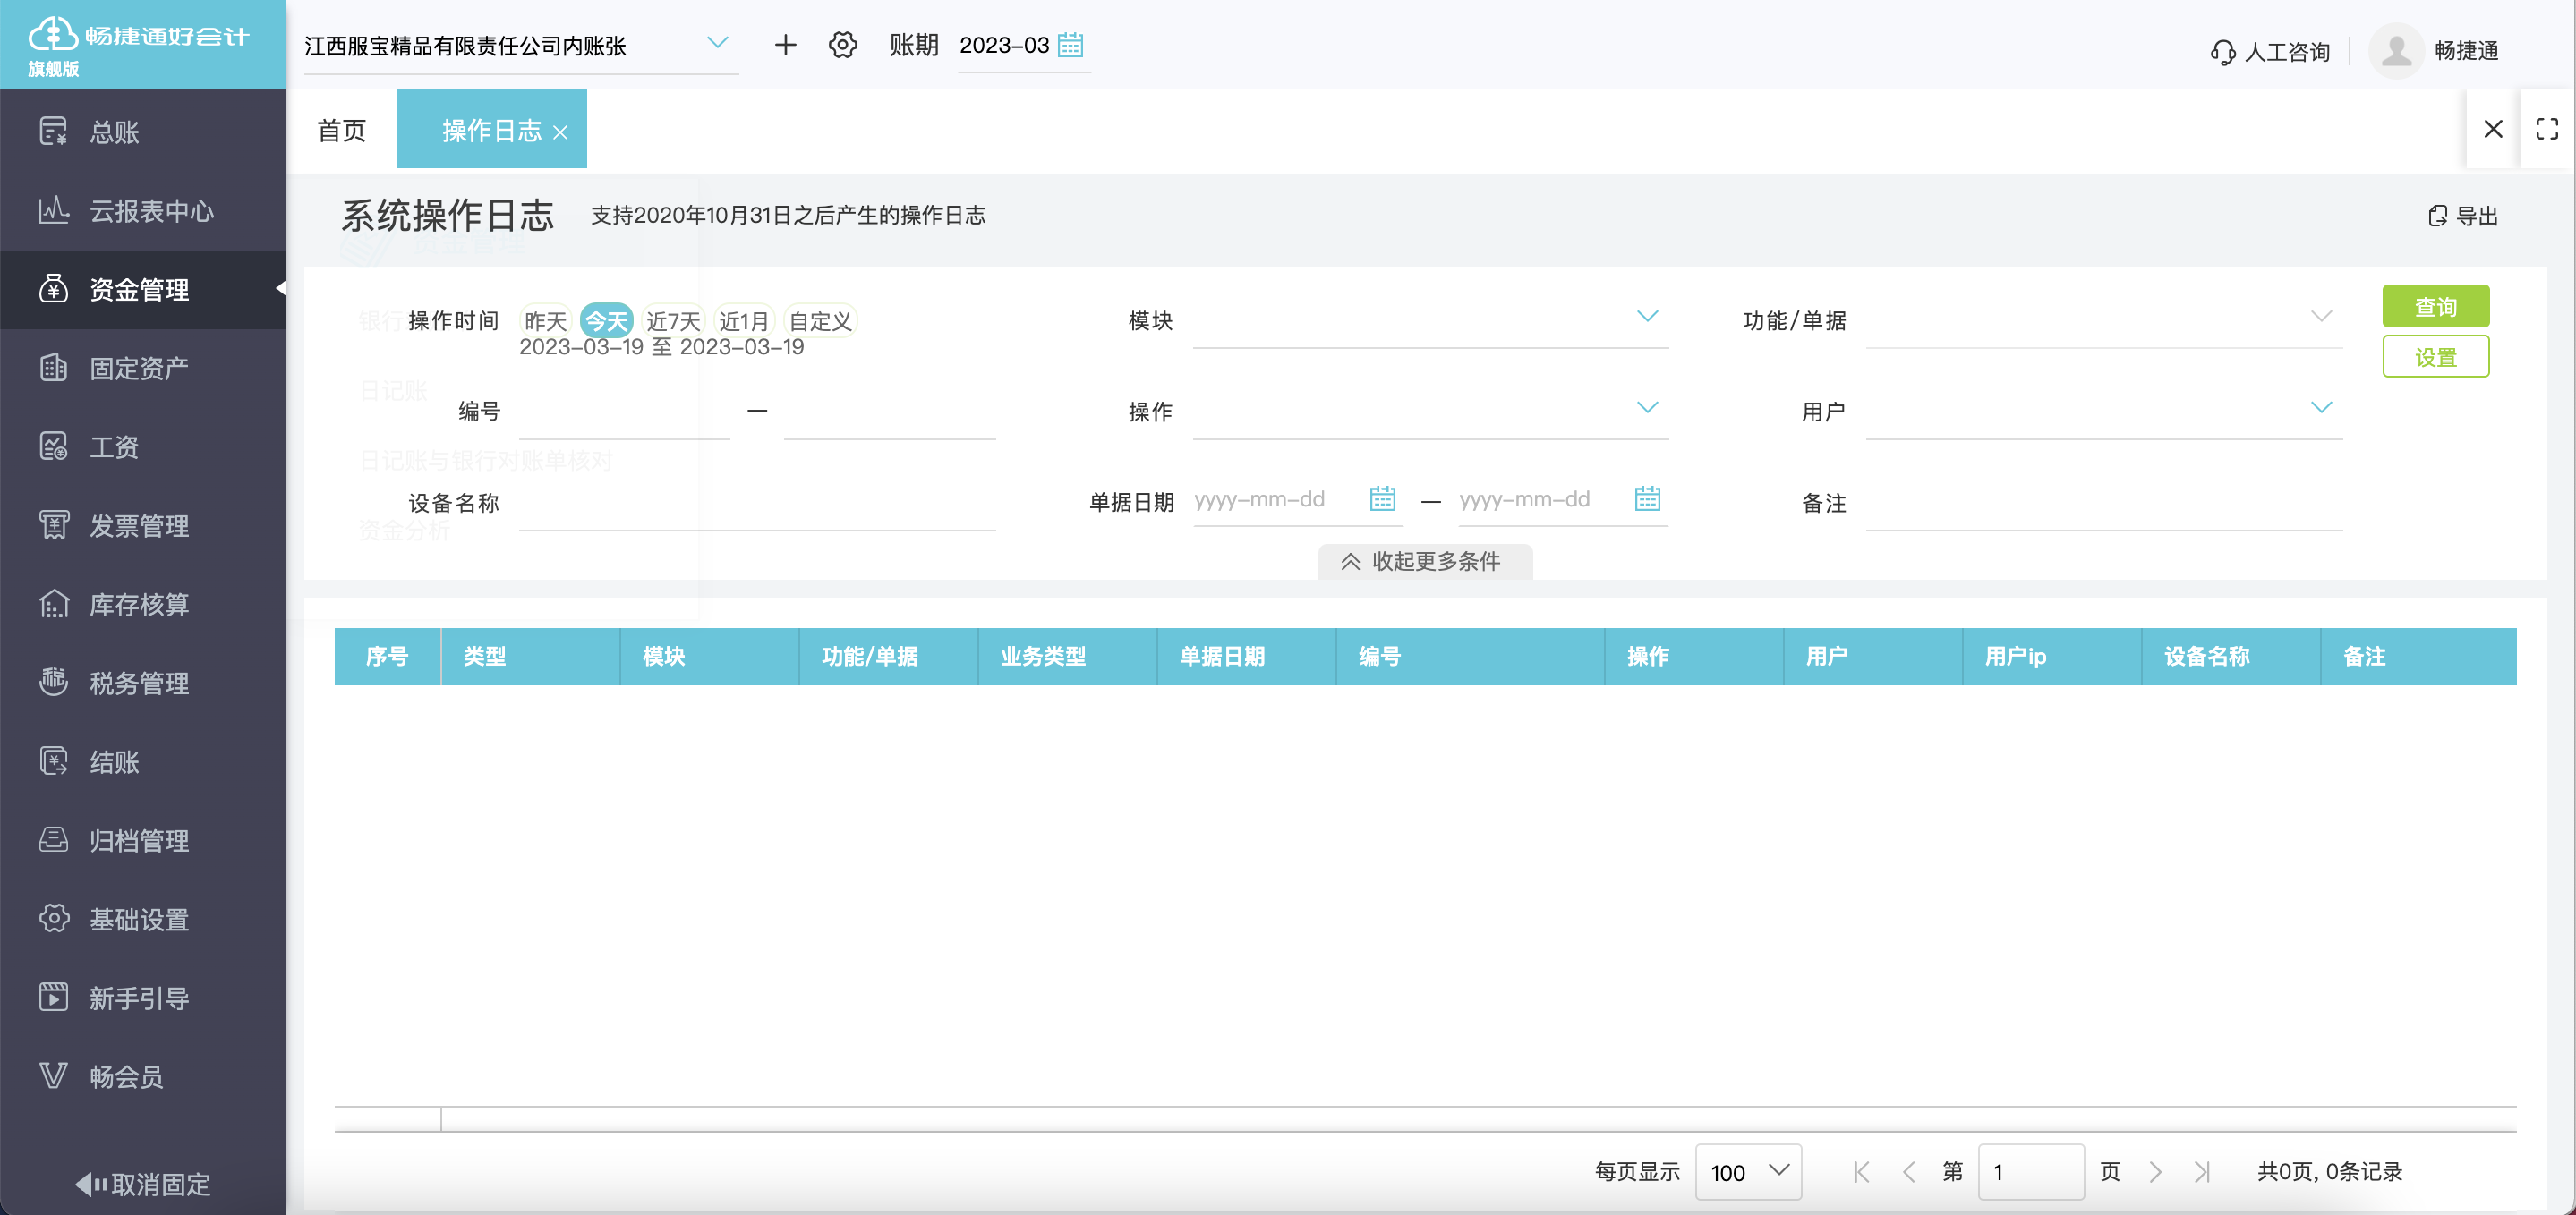Switch to 首页 tab
The image size is (2576, 1215).
[x=340, y=130]
